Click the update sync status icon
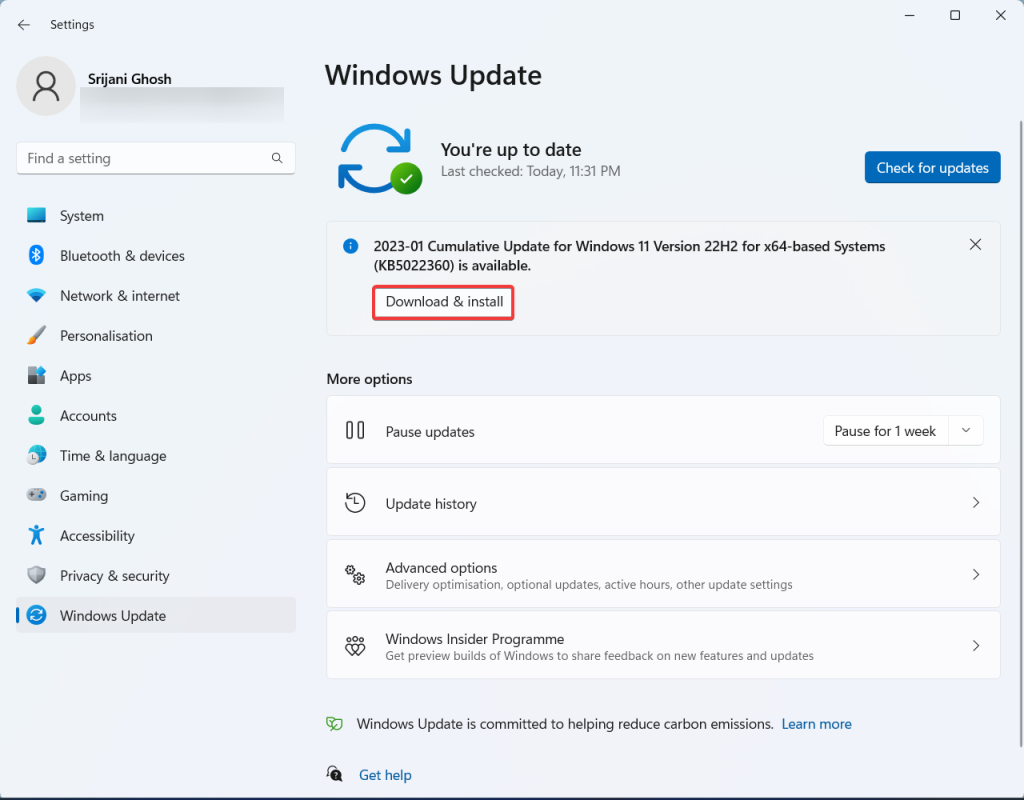Screen dimensions: 1024x800 (x=379, y=159)
